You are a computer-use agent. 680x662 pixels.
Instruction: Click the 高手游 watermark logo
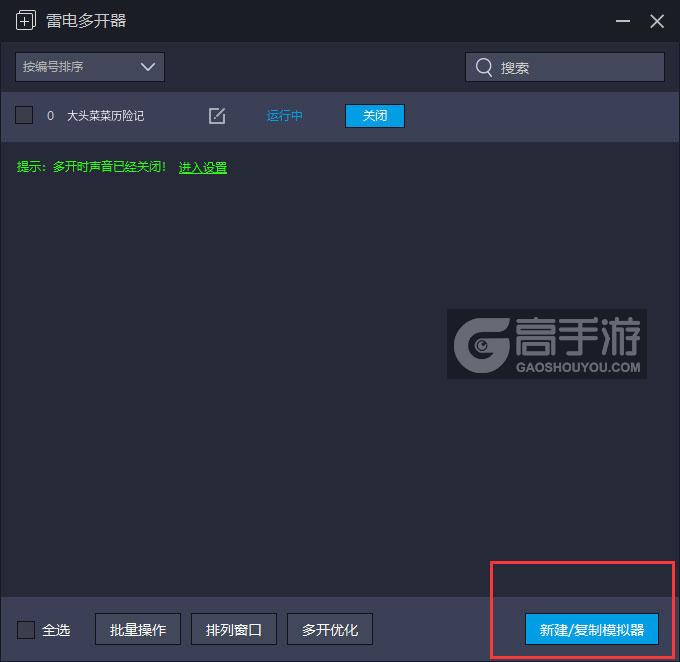[x=547, y=345]
